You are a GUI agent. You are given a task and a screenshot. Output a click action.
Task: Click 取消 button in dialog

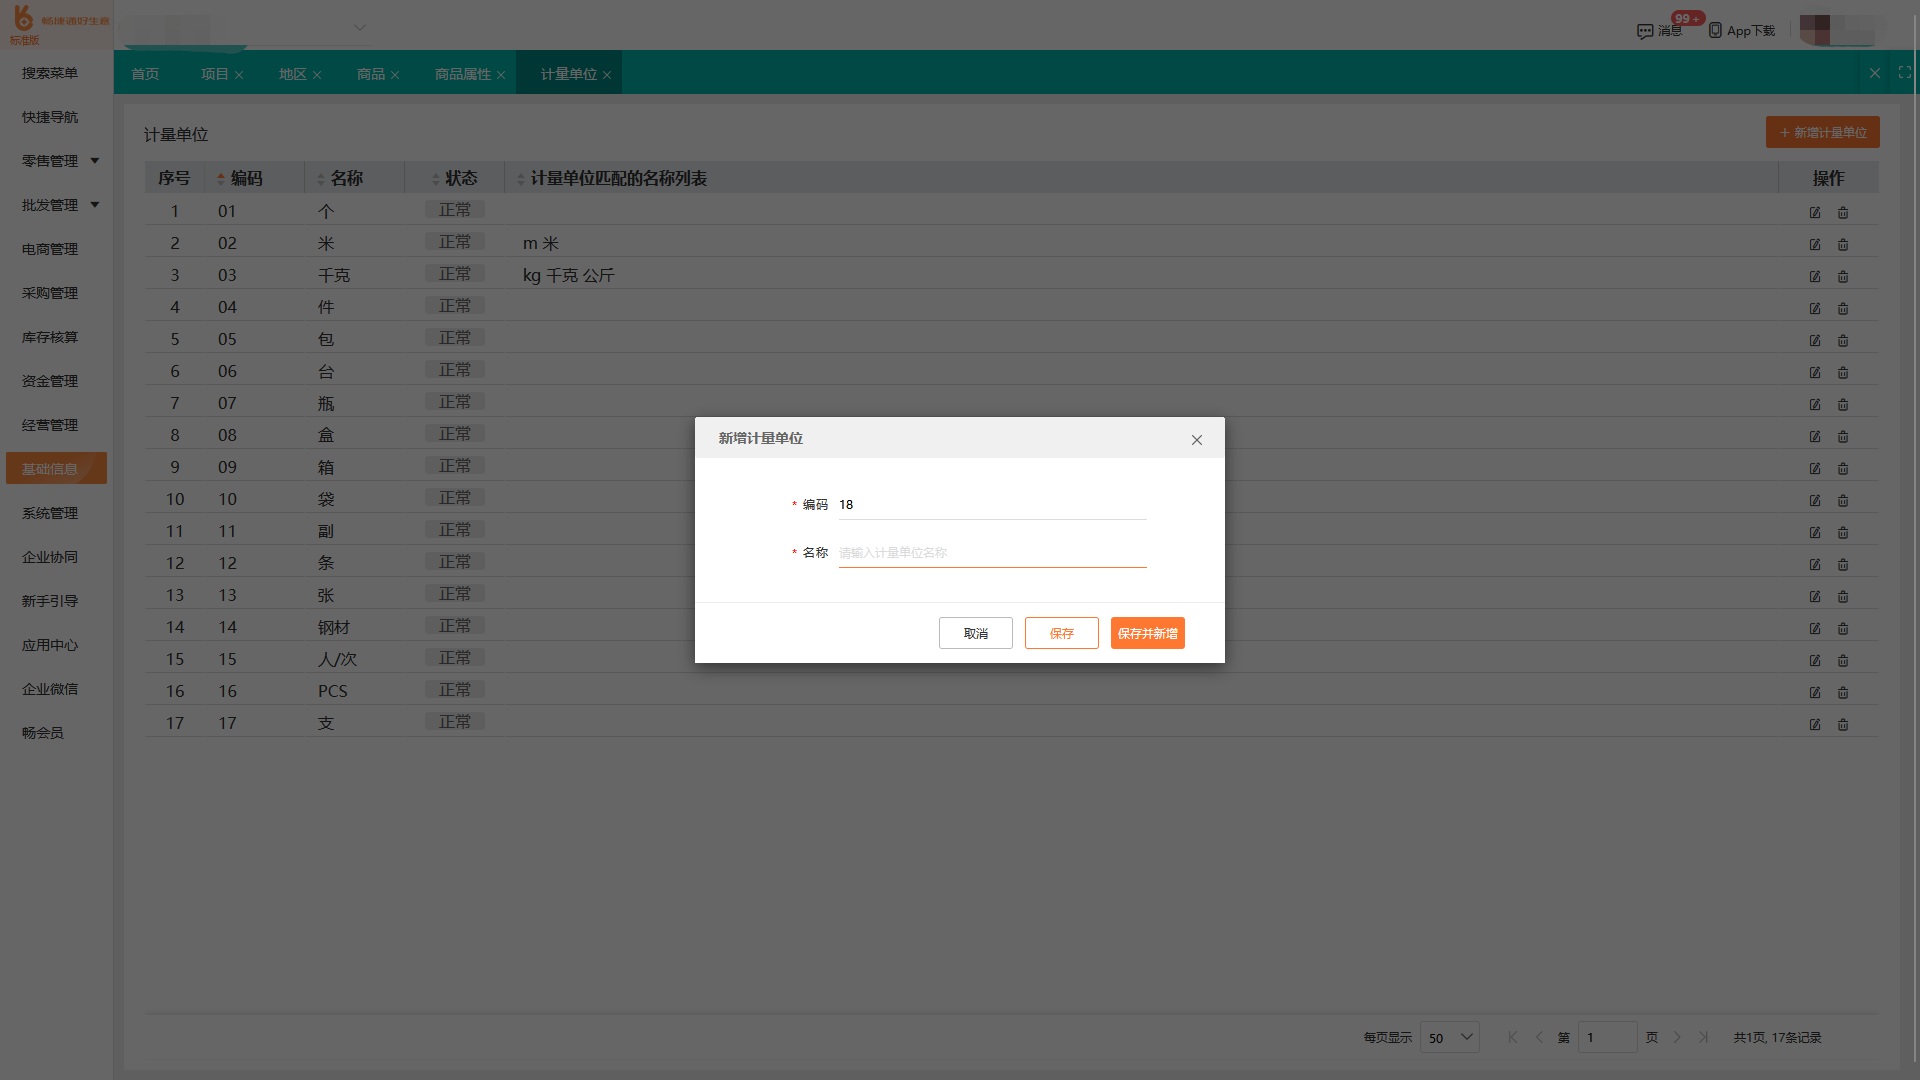[976, 632]
